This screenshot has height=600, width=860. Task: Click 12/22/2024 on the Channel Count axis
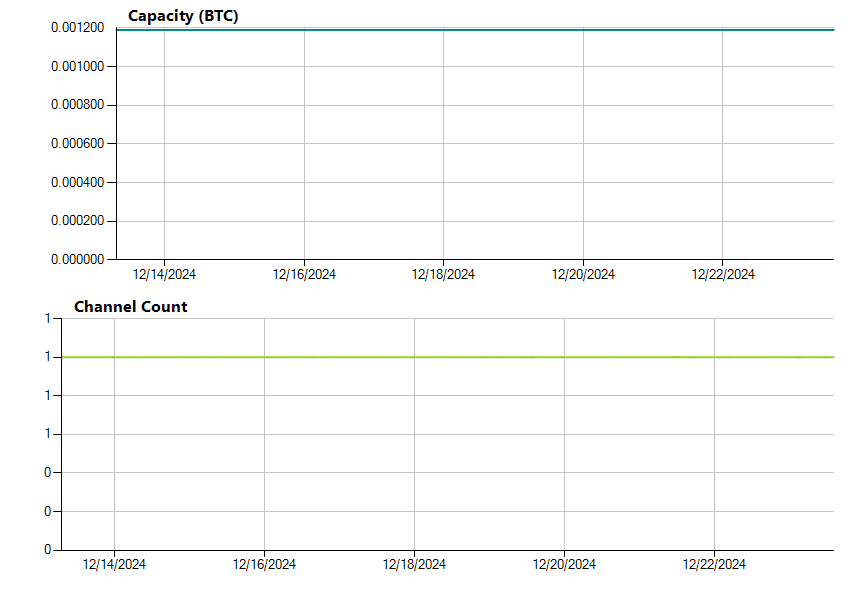[x=714, y=565]
